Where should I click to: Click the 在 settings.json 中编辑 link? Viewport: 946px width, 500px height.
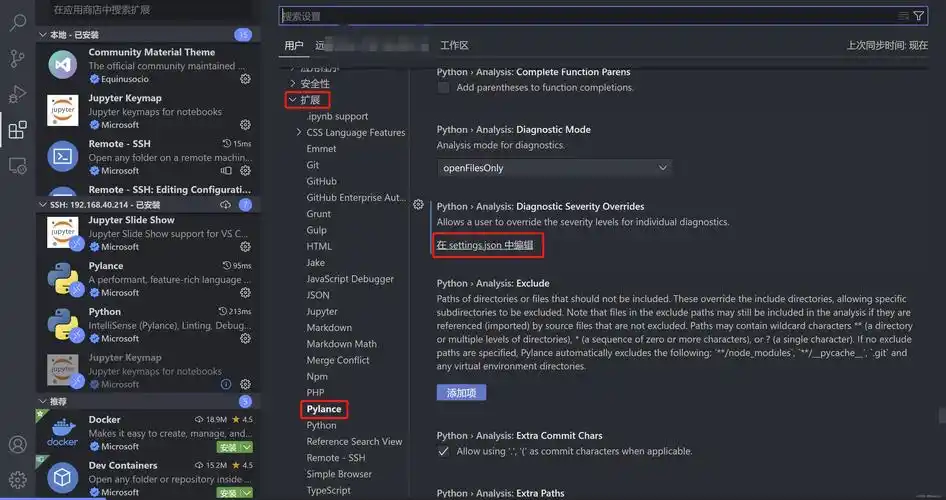coord(485,245)
